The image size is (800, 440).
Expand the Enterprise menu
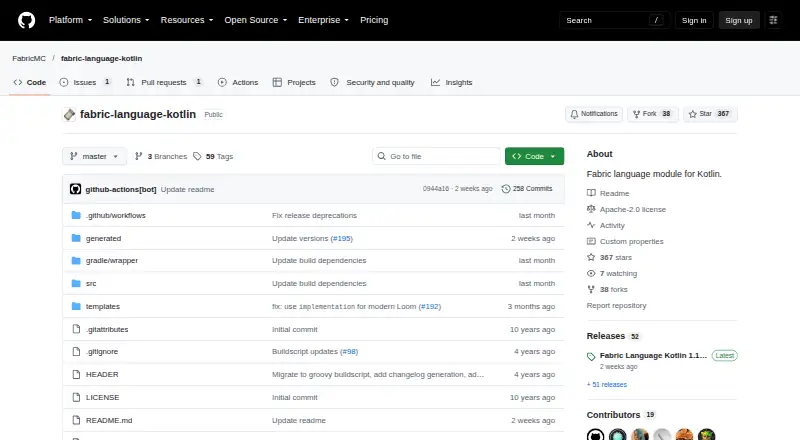pyautogui.click(x=323, y=20)
